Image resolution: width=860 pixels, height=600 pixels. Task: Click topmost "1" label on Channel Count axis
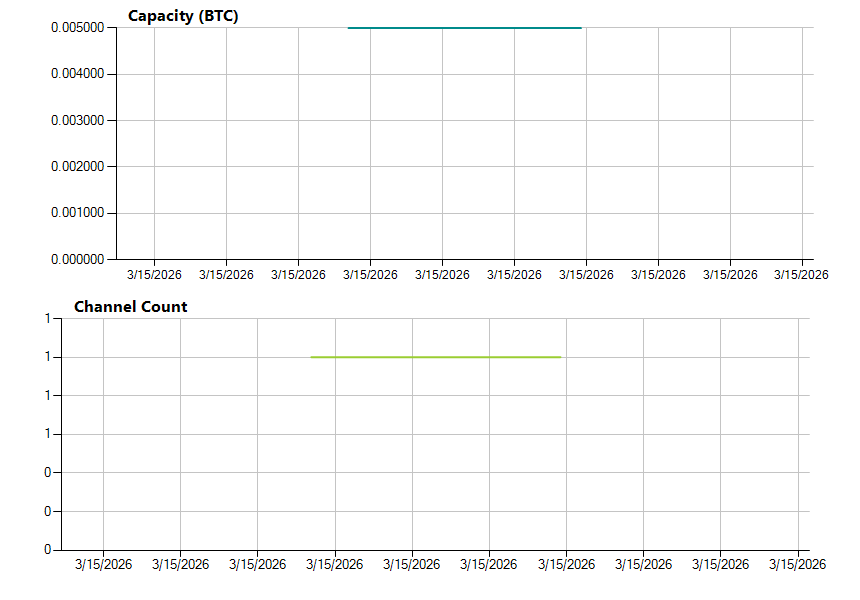click(x=46, y=318)
